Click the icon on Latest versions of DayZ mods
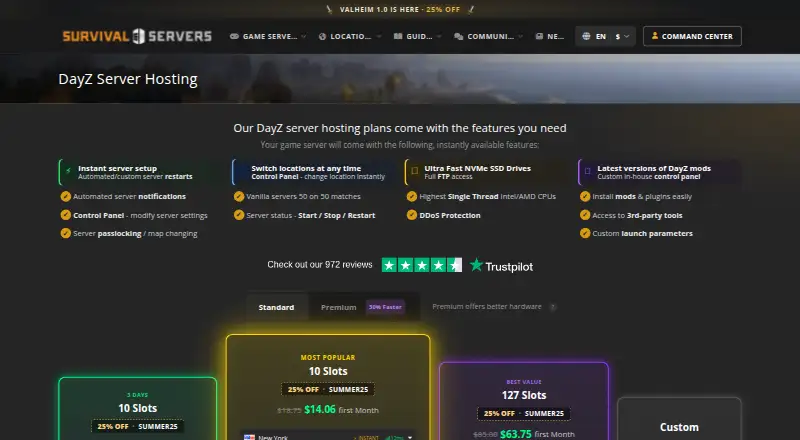800x440 pixels. (x=587, y=171)
